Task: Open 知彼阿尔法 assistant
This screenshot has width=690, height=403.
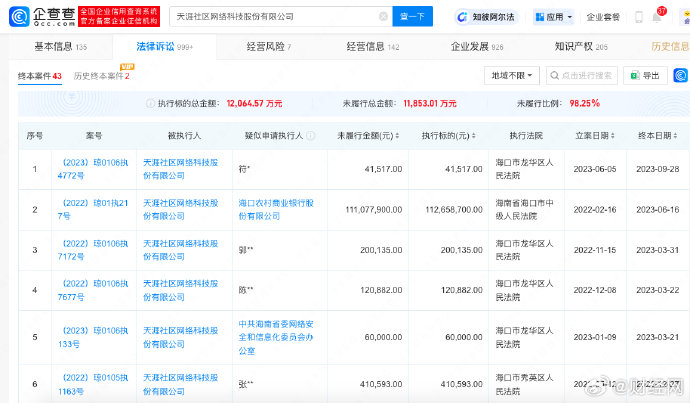Action: click(487, 17)
